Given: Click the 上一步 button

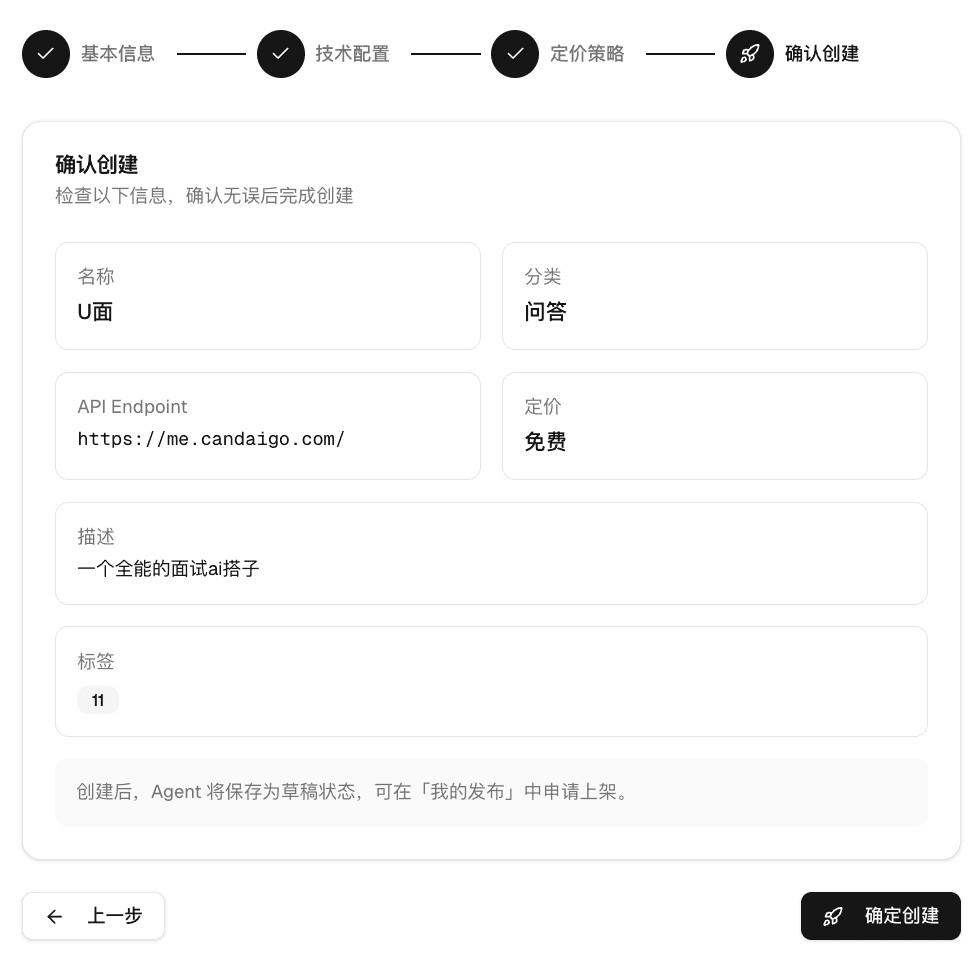Looking at the screenshot, I should click(x=93, y=916).
